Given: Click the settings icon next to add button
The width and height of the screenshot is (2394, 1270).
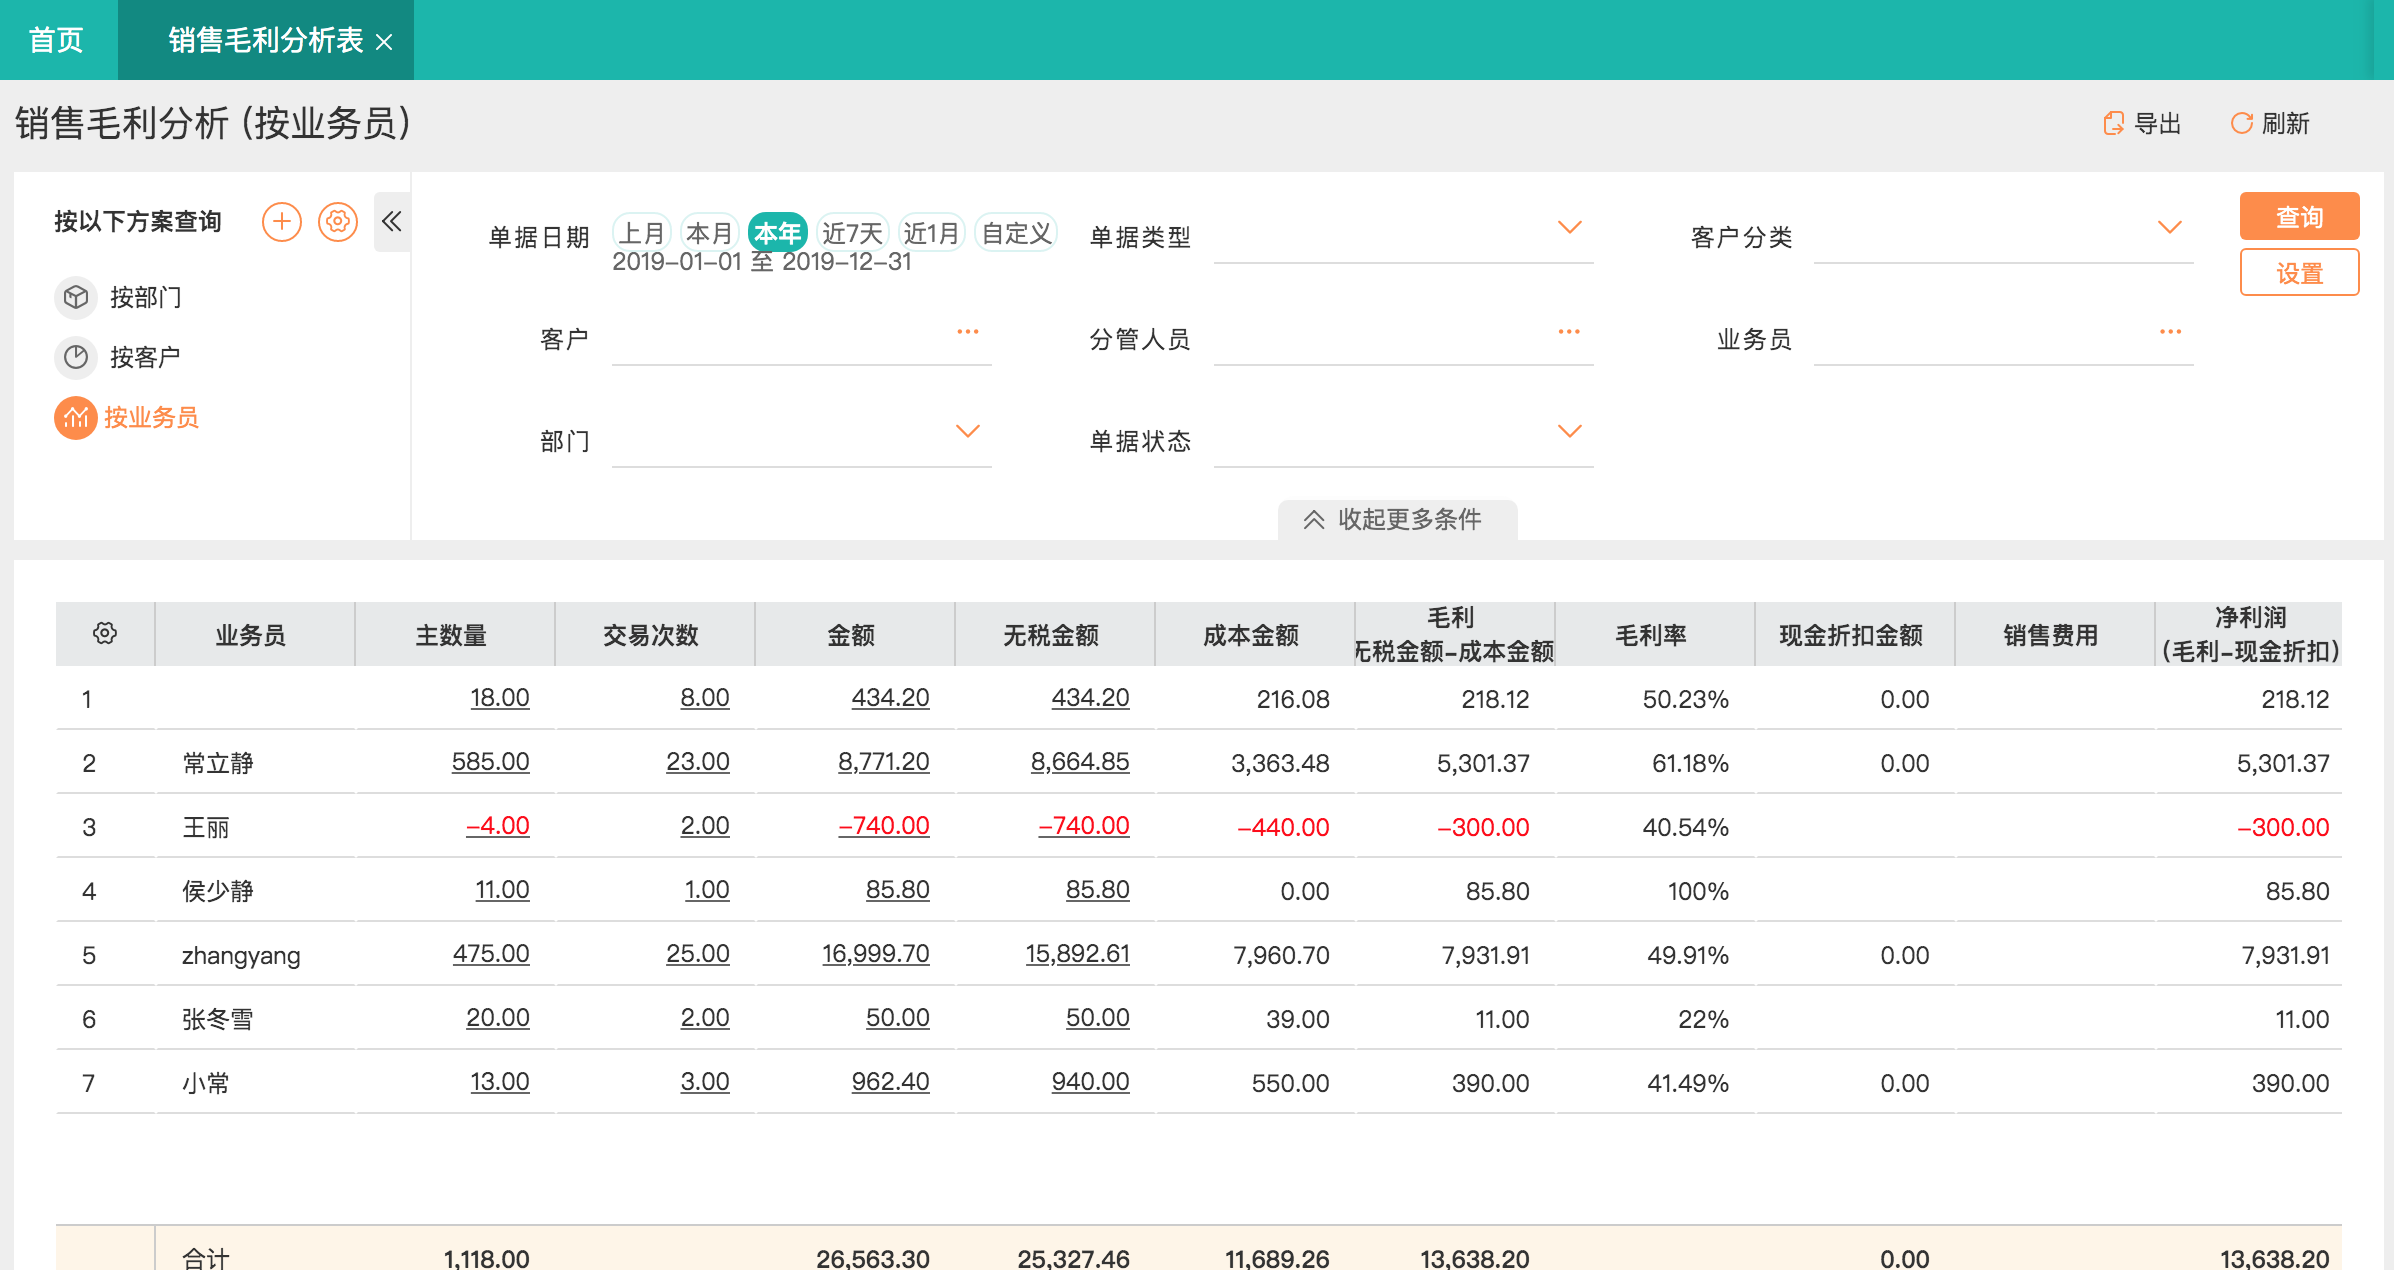Looking at the screenshot, I should point(334,222).
